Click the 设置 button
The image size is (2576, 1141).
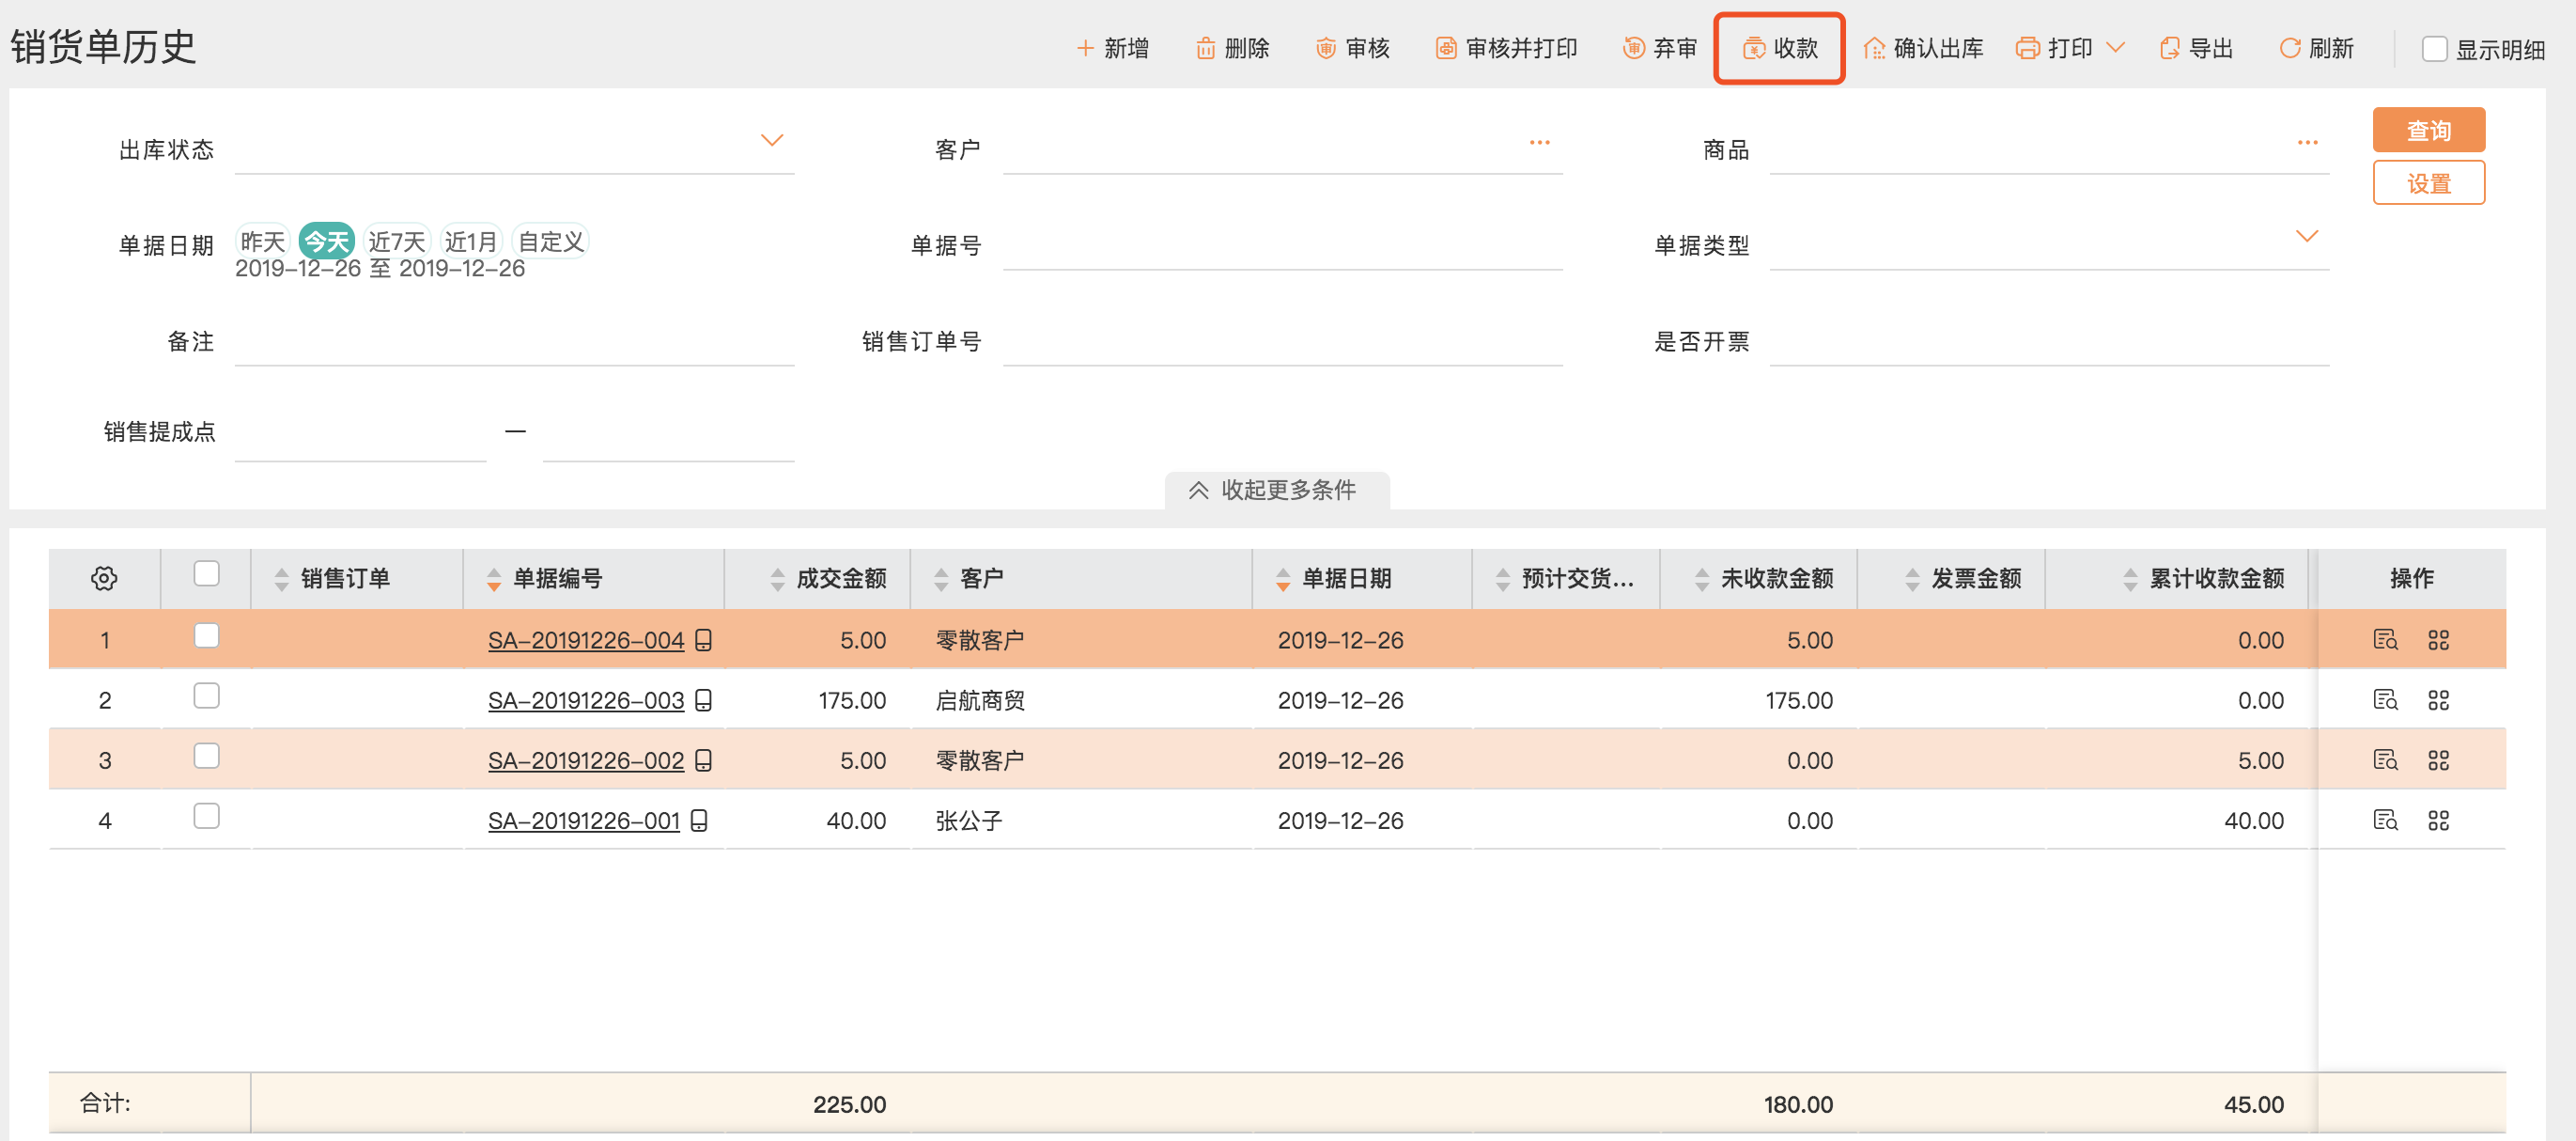2436,182
